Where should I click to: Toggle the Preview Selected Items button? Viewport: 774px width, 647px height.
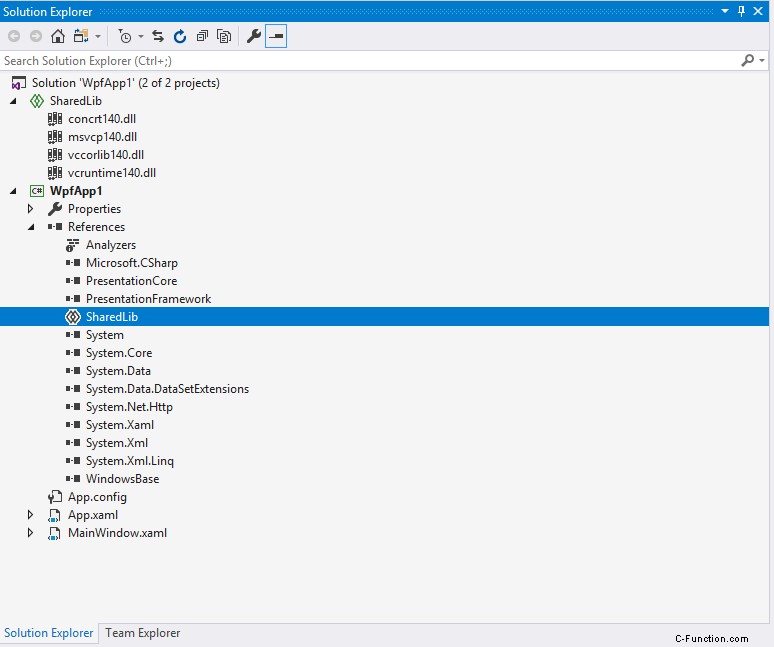coord(276,36)
